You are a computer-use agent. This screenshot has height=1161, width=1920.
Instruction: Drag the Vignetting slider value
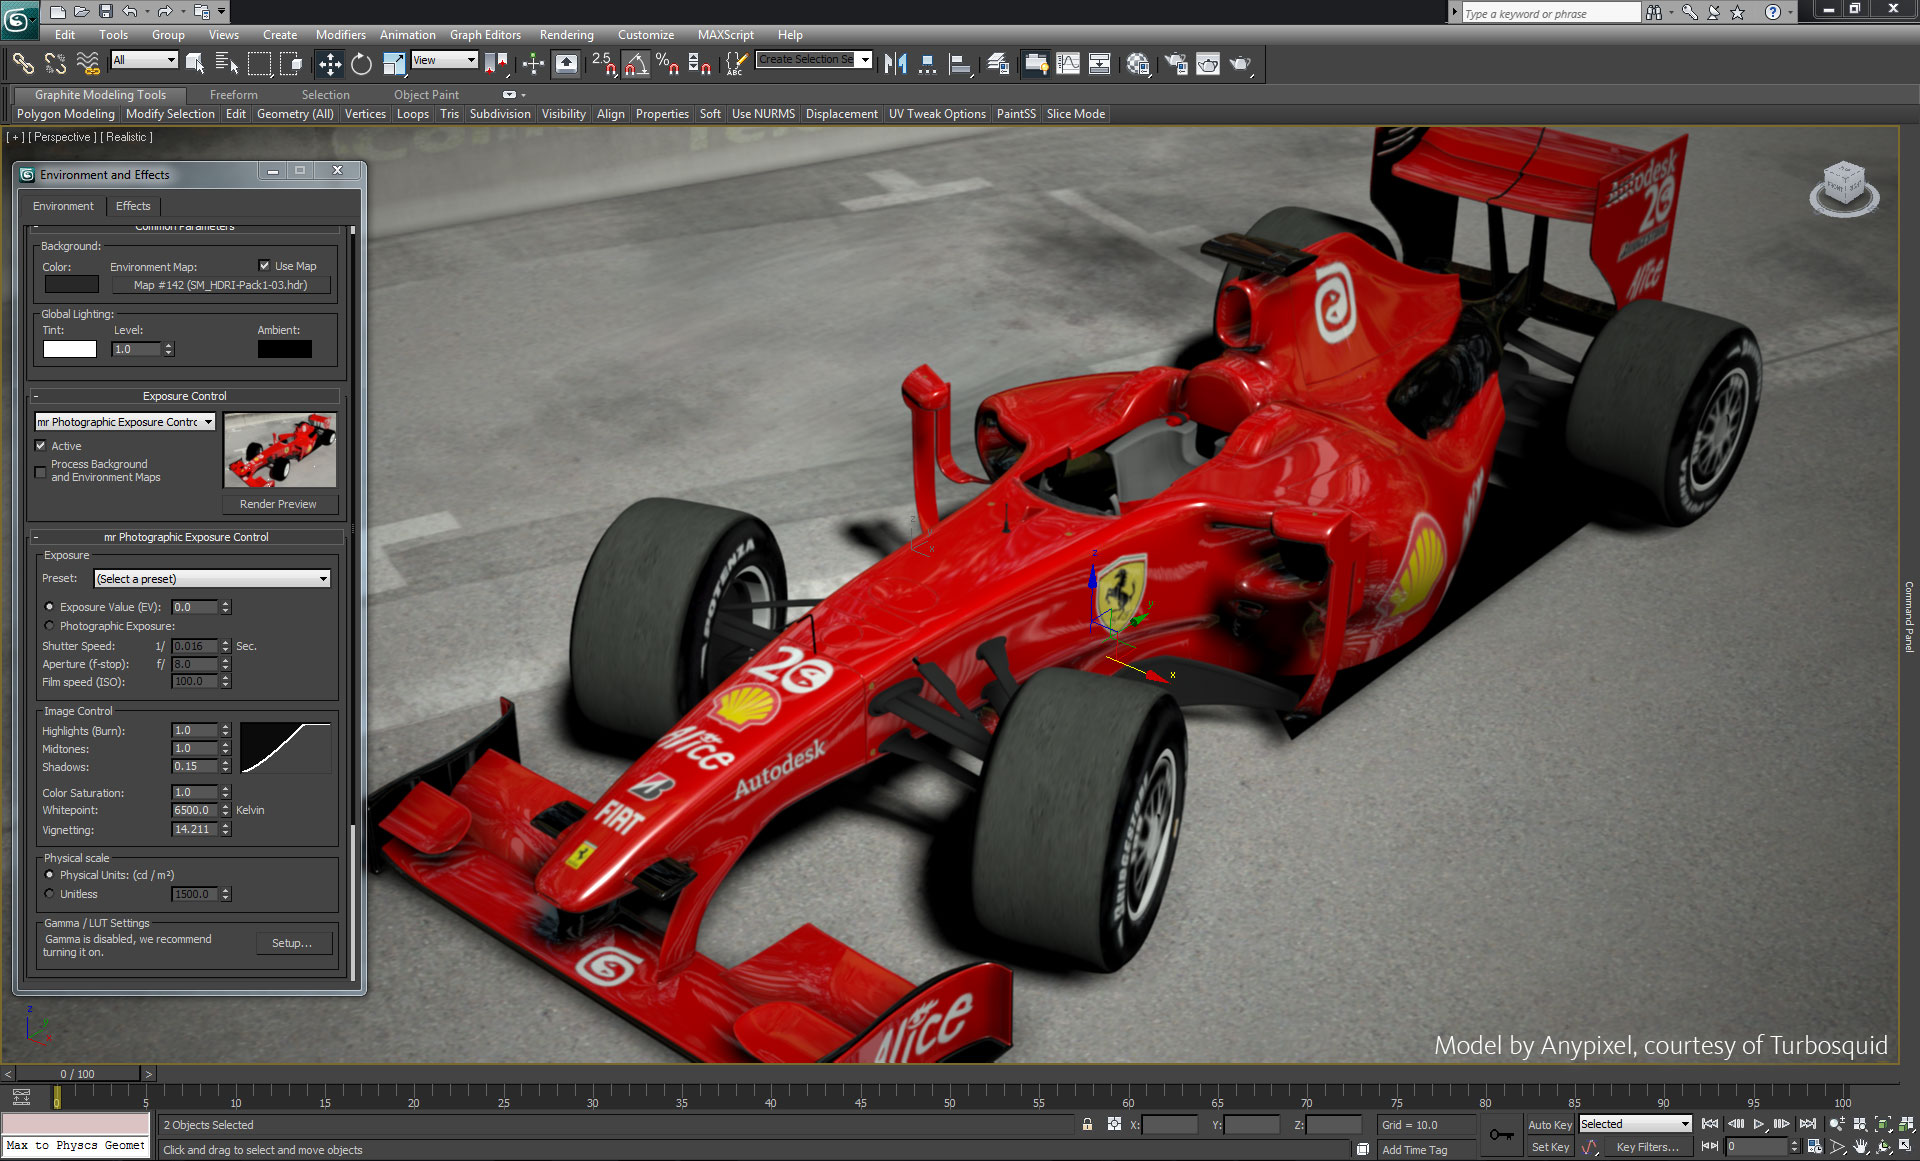click(x=193, y=829)
